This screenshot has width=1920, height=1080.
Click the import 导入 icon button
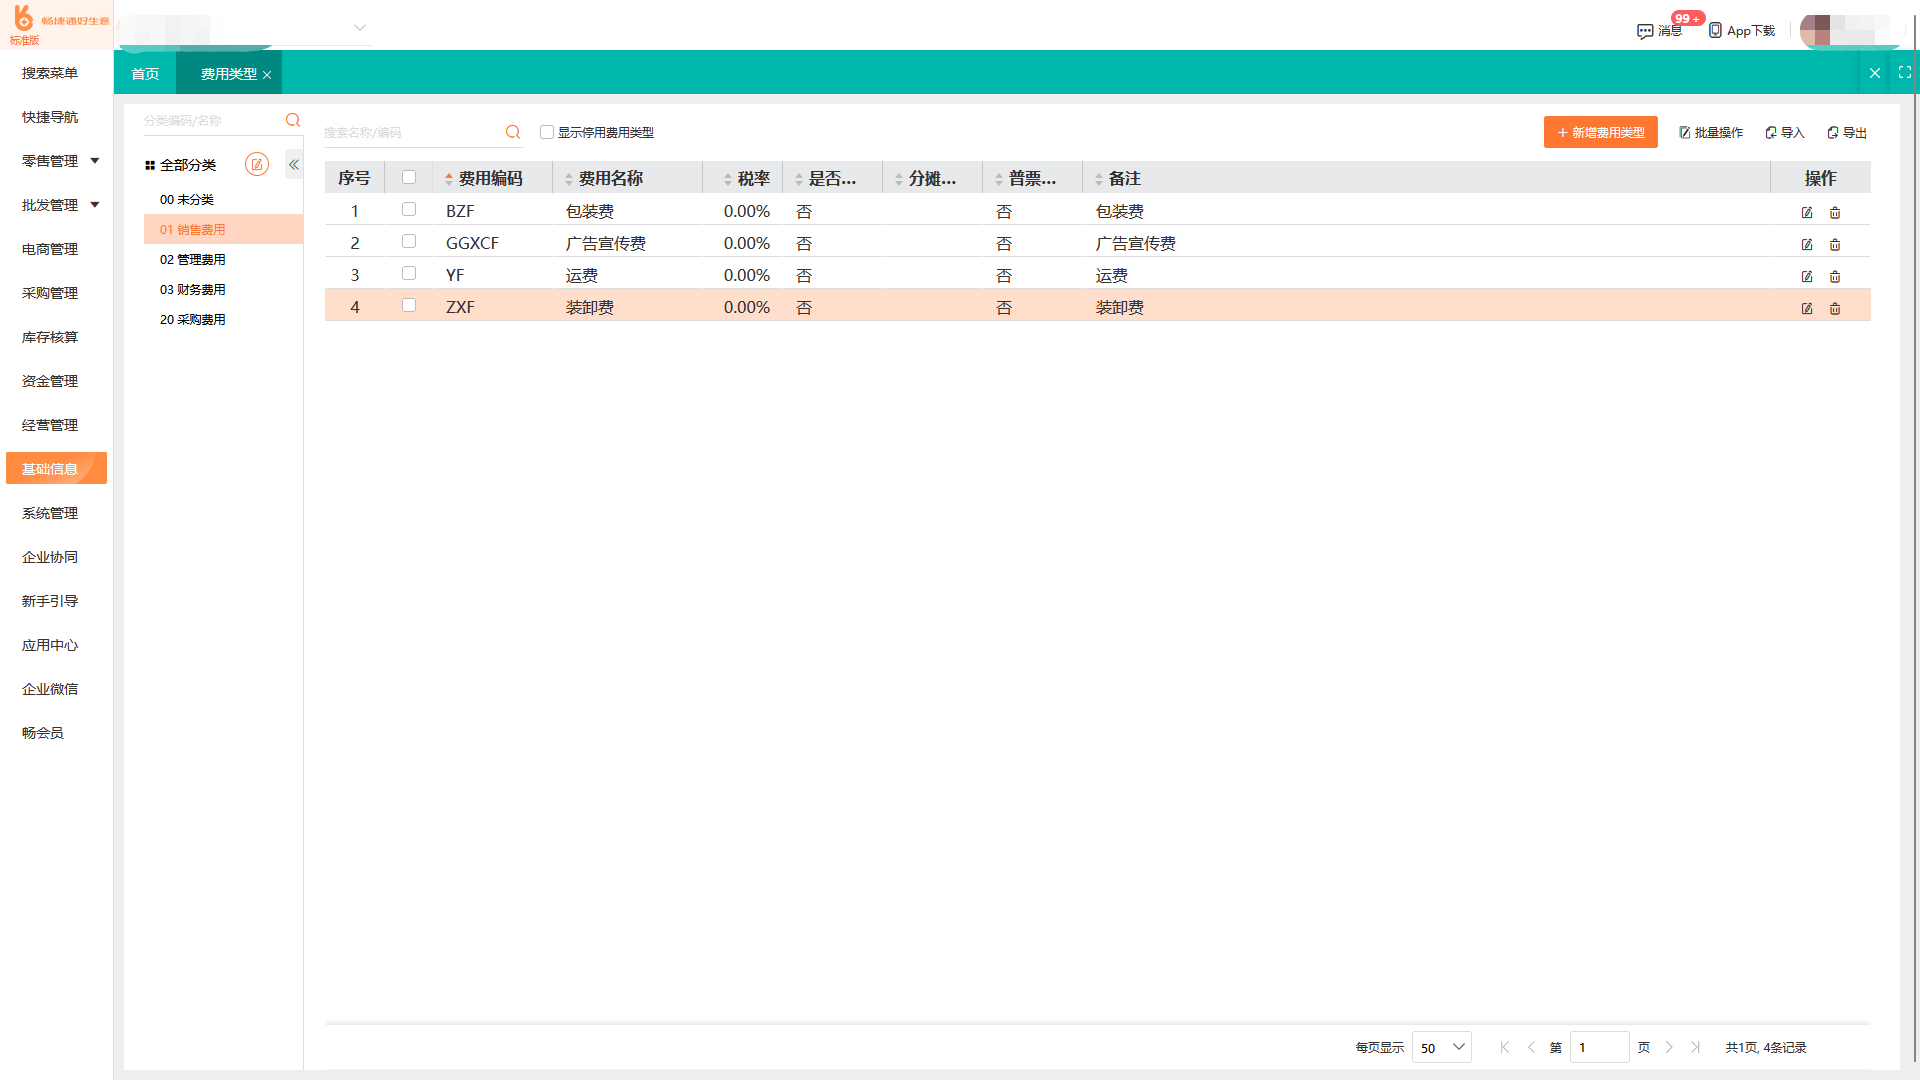(1787, 131)
